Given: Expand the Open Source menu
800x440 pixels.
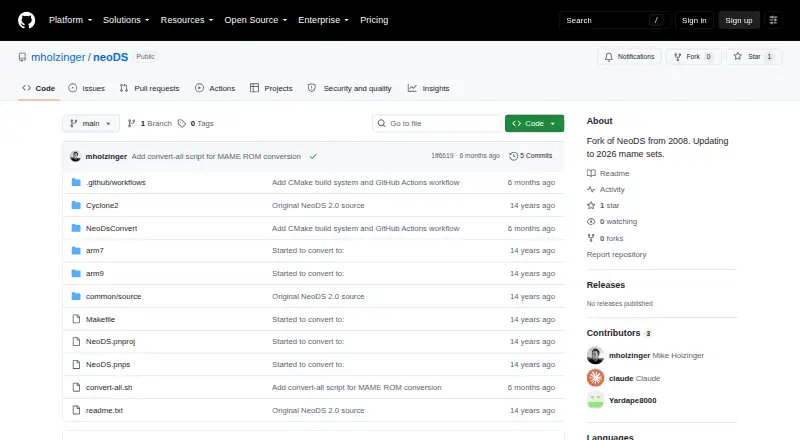Looking at the screenshot, I should 256,20.
